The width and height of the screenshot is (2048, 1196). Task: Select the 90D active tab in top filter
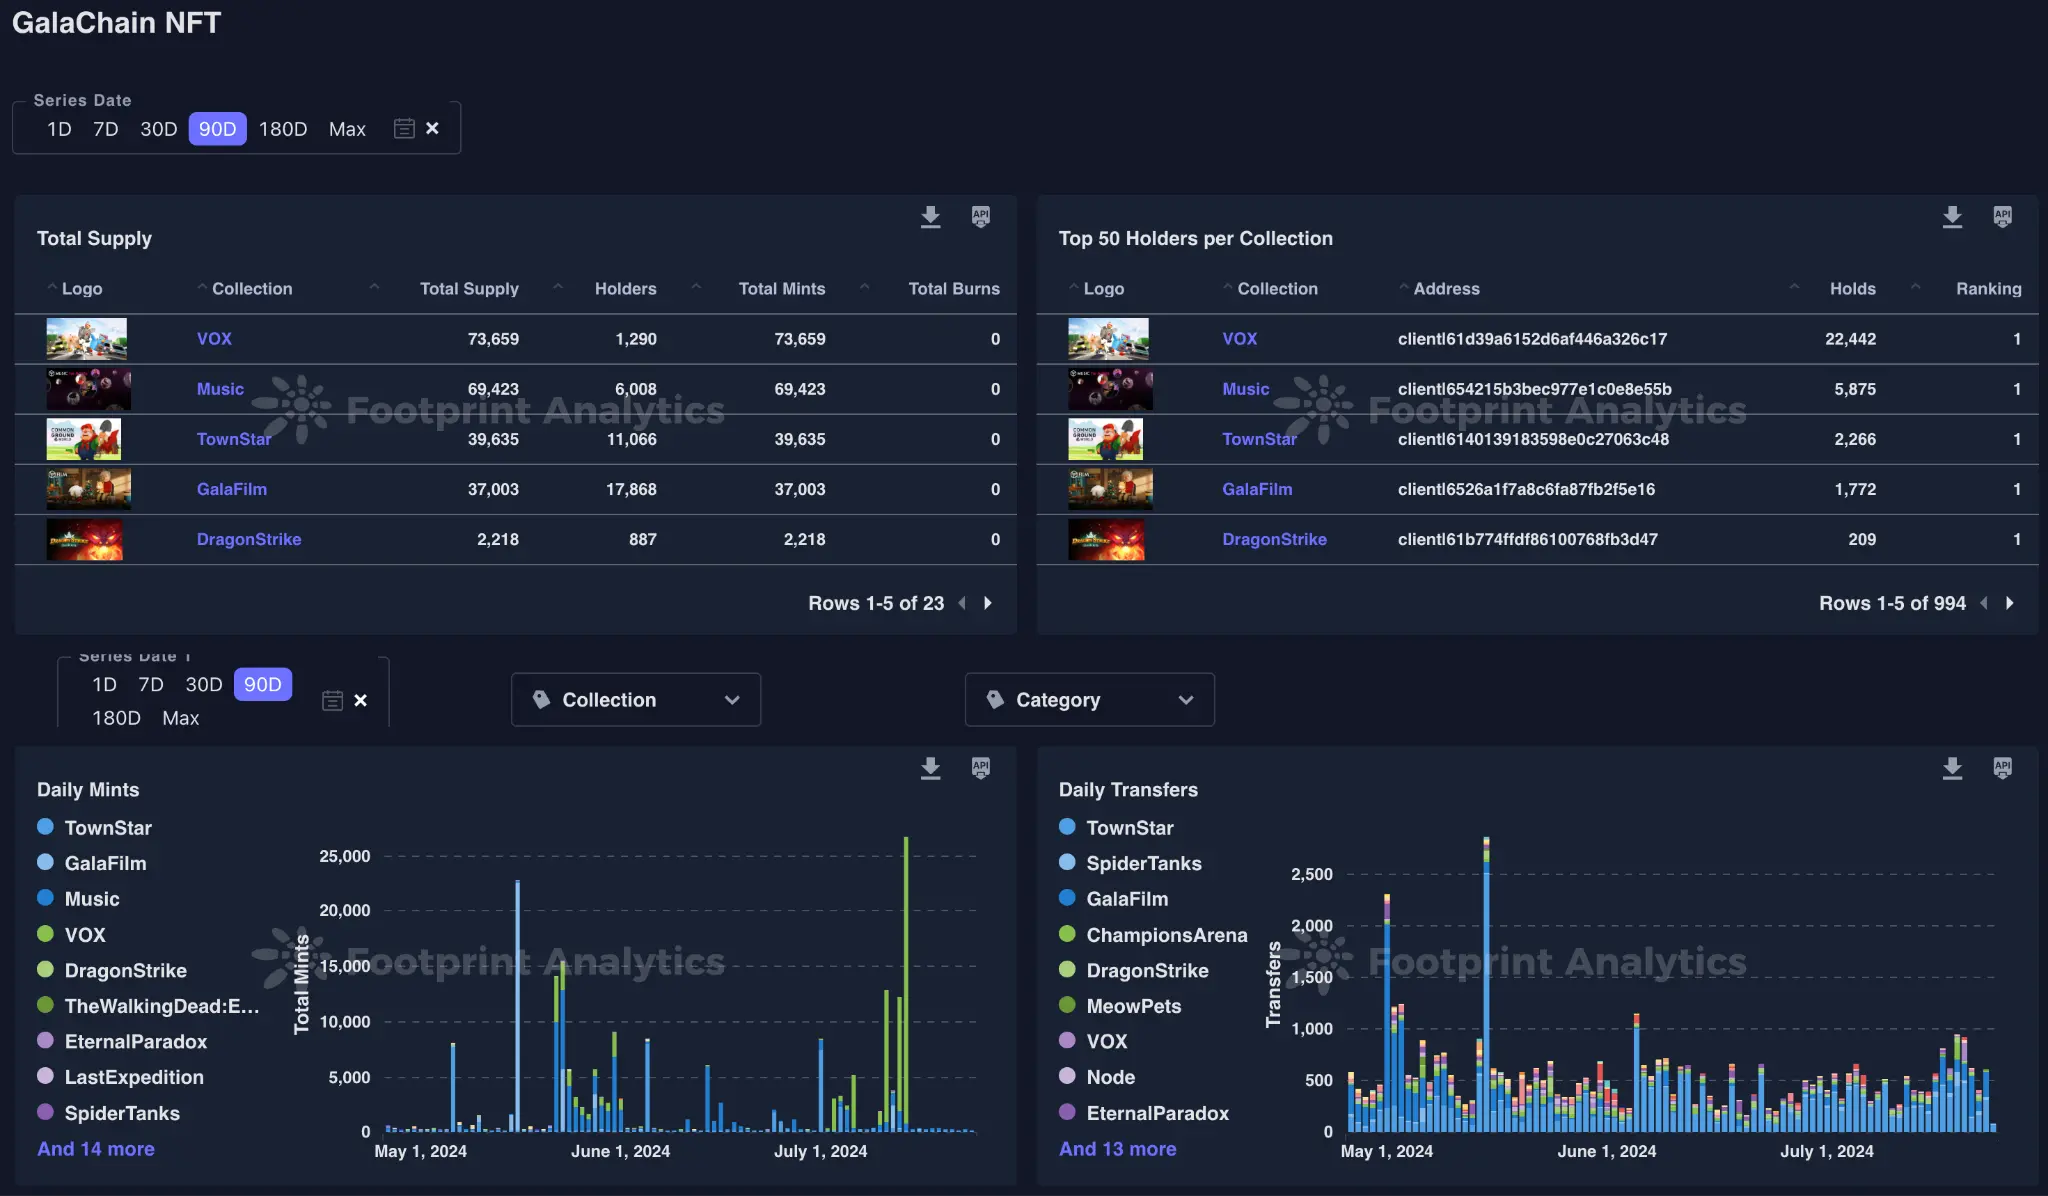coord(216,127)
